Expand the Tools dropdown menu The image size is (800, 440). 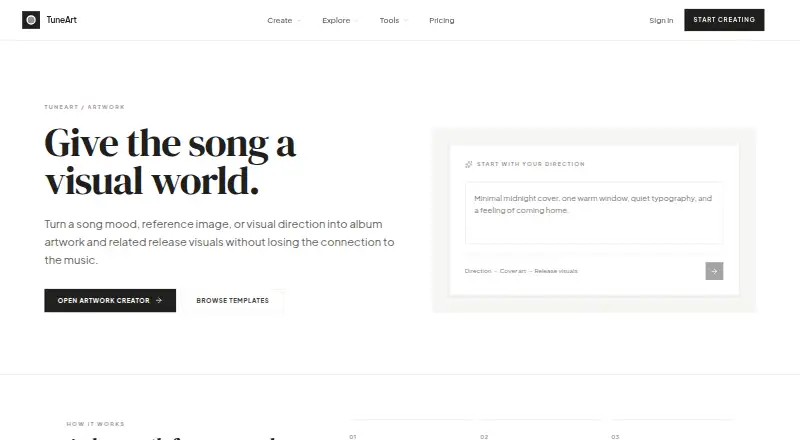pos(393,20)
